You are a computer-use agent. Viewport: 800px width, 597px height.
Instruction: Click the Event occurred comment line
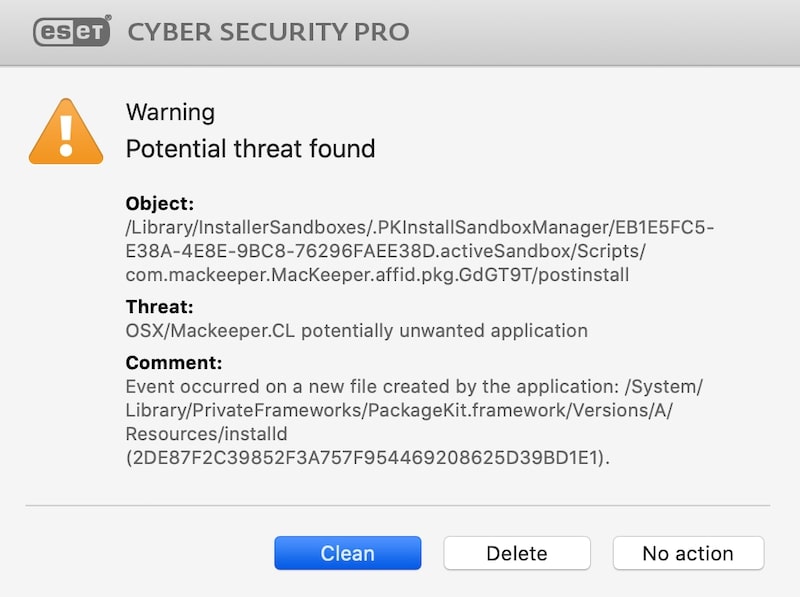tap(414, 387)
